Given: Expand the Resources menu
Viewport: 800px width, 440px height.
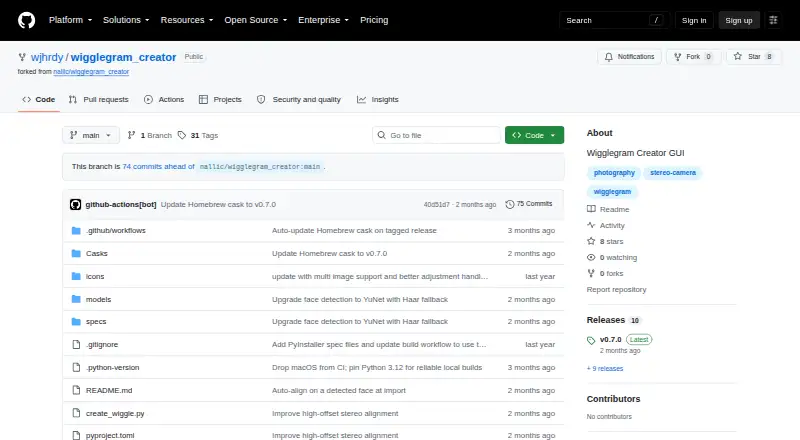Looking at the screenshot, I should click(x=187, y=20).
